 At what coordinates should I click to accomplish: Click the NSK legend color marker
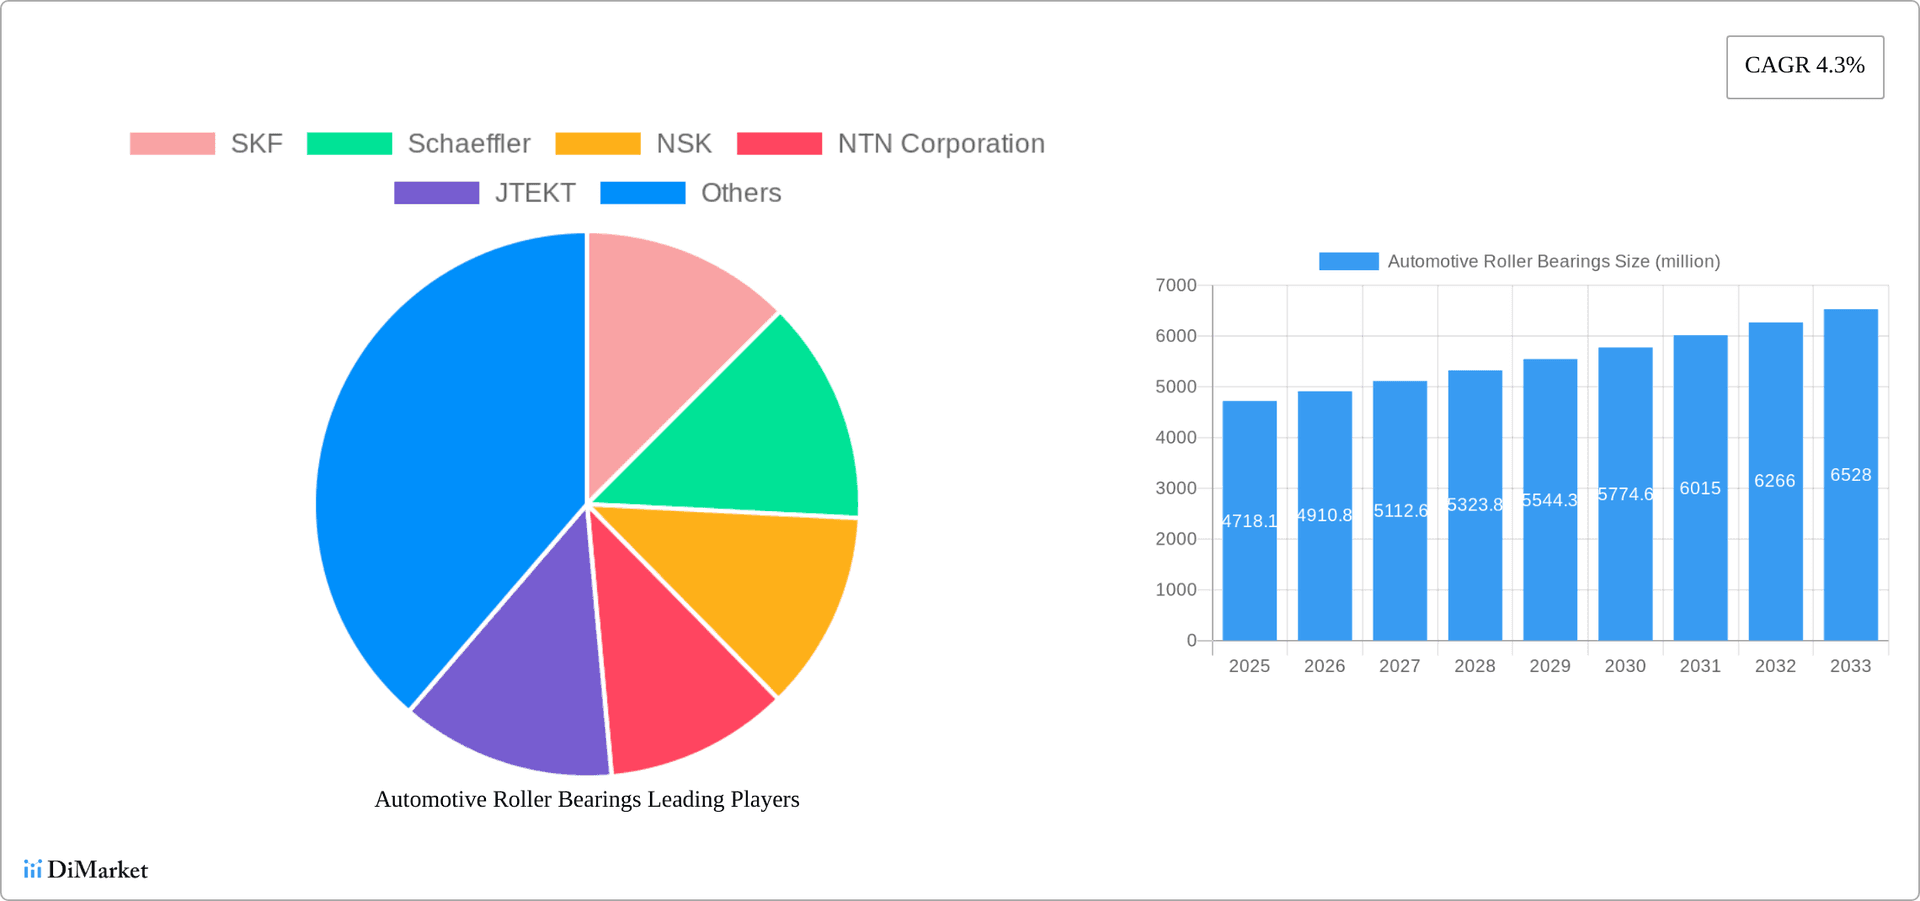[x=595, y=143]
